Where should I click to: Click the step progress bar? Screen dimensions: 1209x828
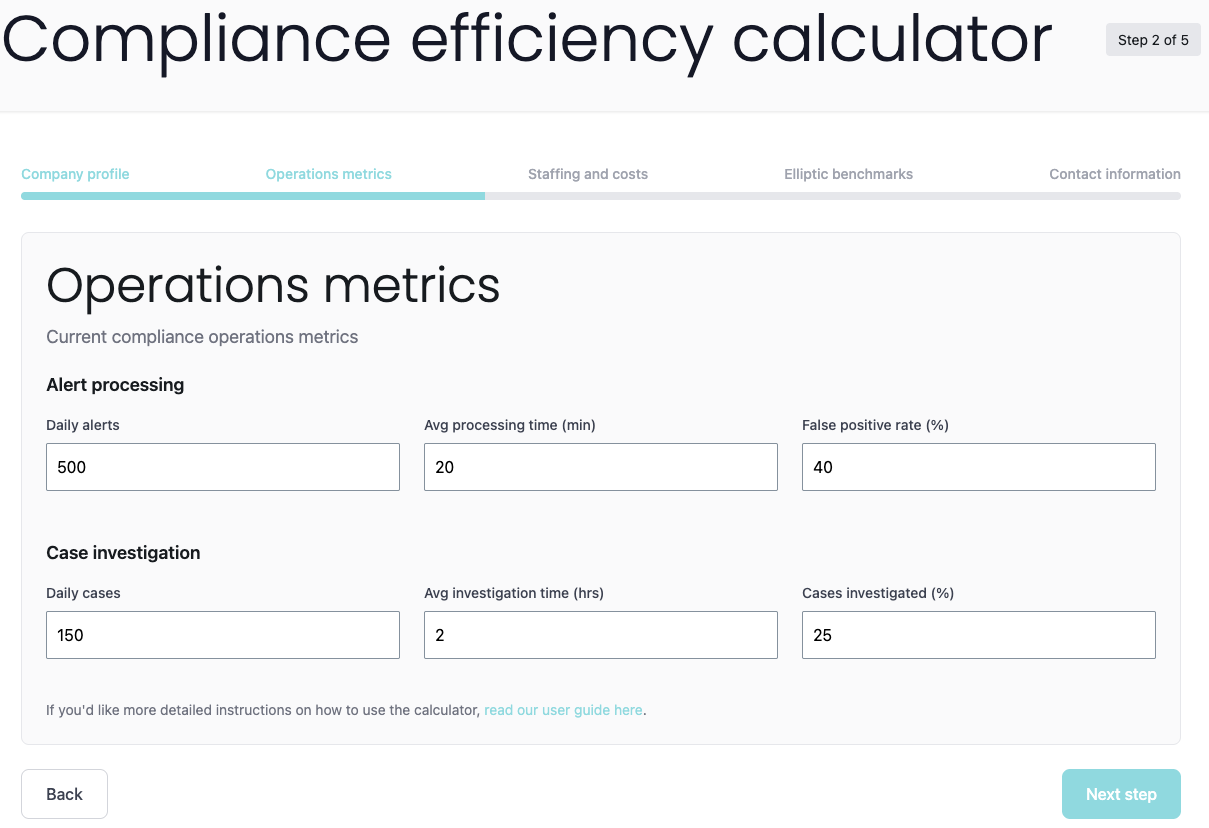[x=600, y=196]
